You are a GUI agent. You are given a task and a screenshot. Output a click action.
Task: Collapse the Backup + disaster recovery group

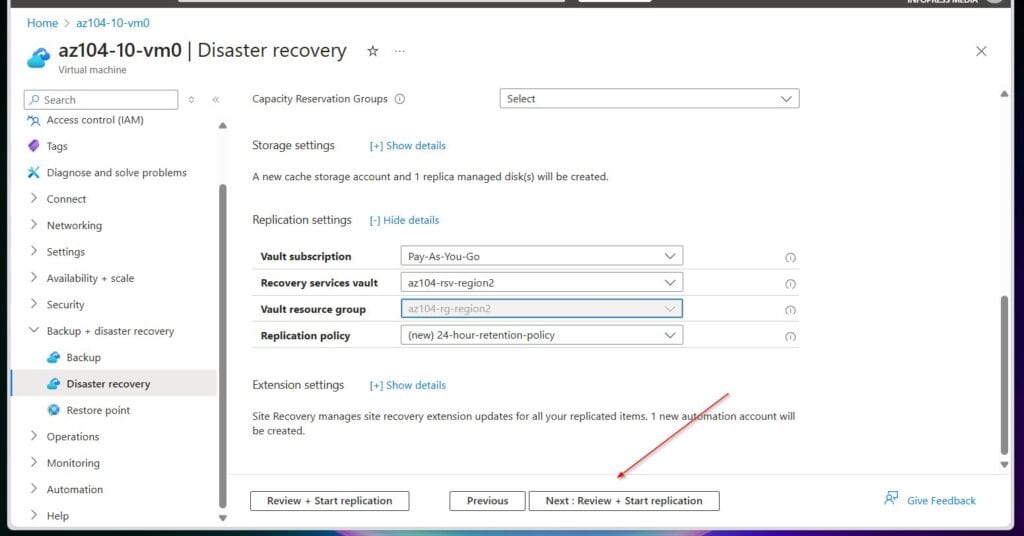34,330
